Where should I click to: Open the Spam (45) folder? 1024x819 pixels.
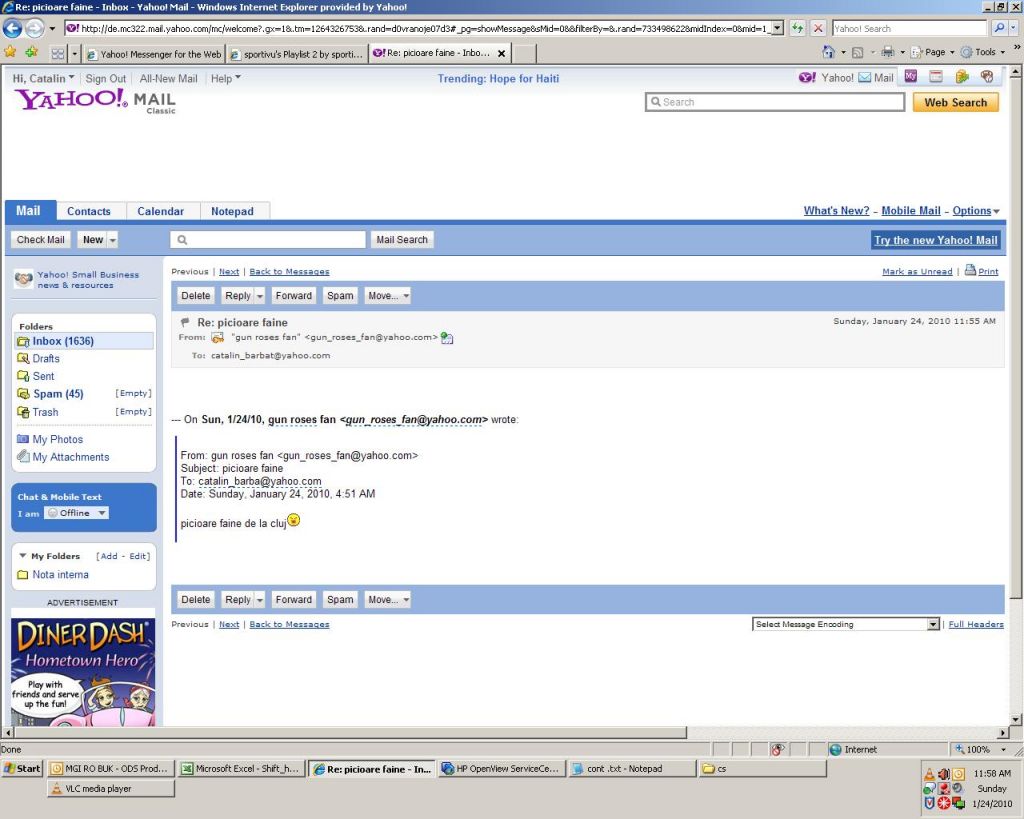click(57, 394)
